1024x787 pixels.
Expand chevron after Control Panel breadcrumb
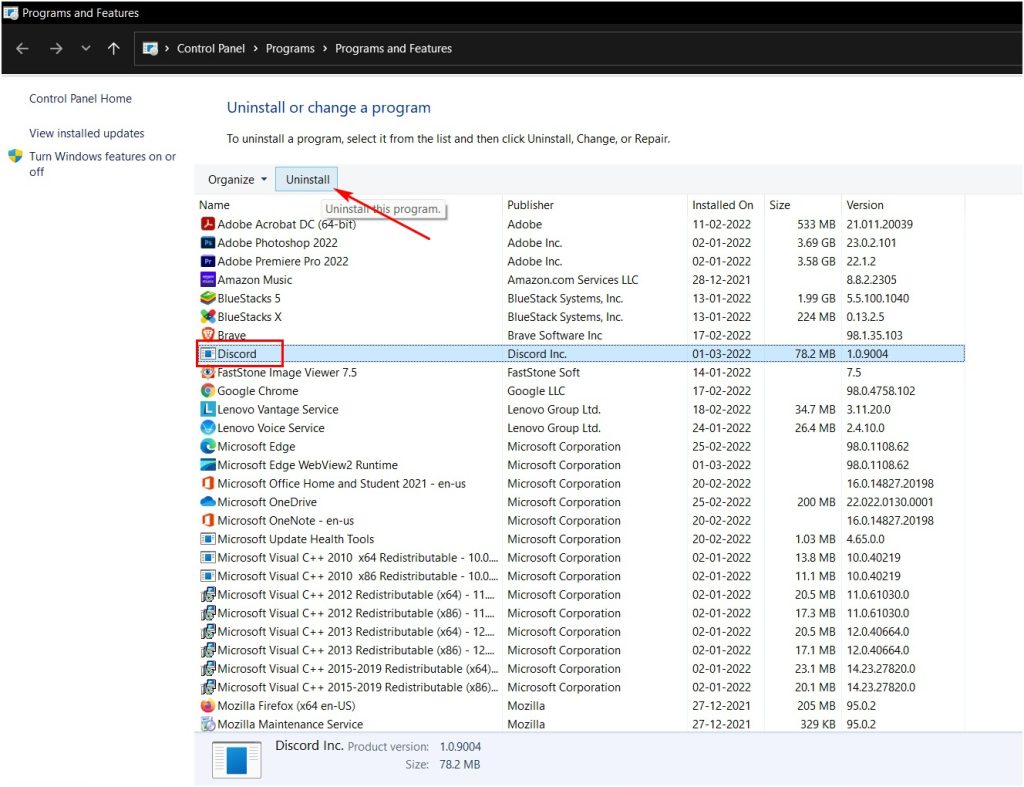255,48
